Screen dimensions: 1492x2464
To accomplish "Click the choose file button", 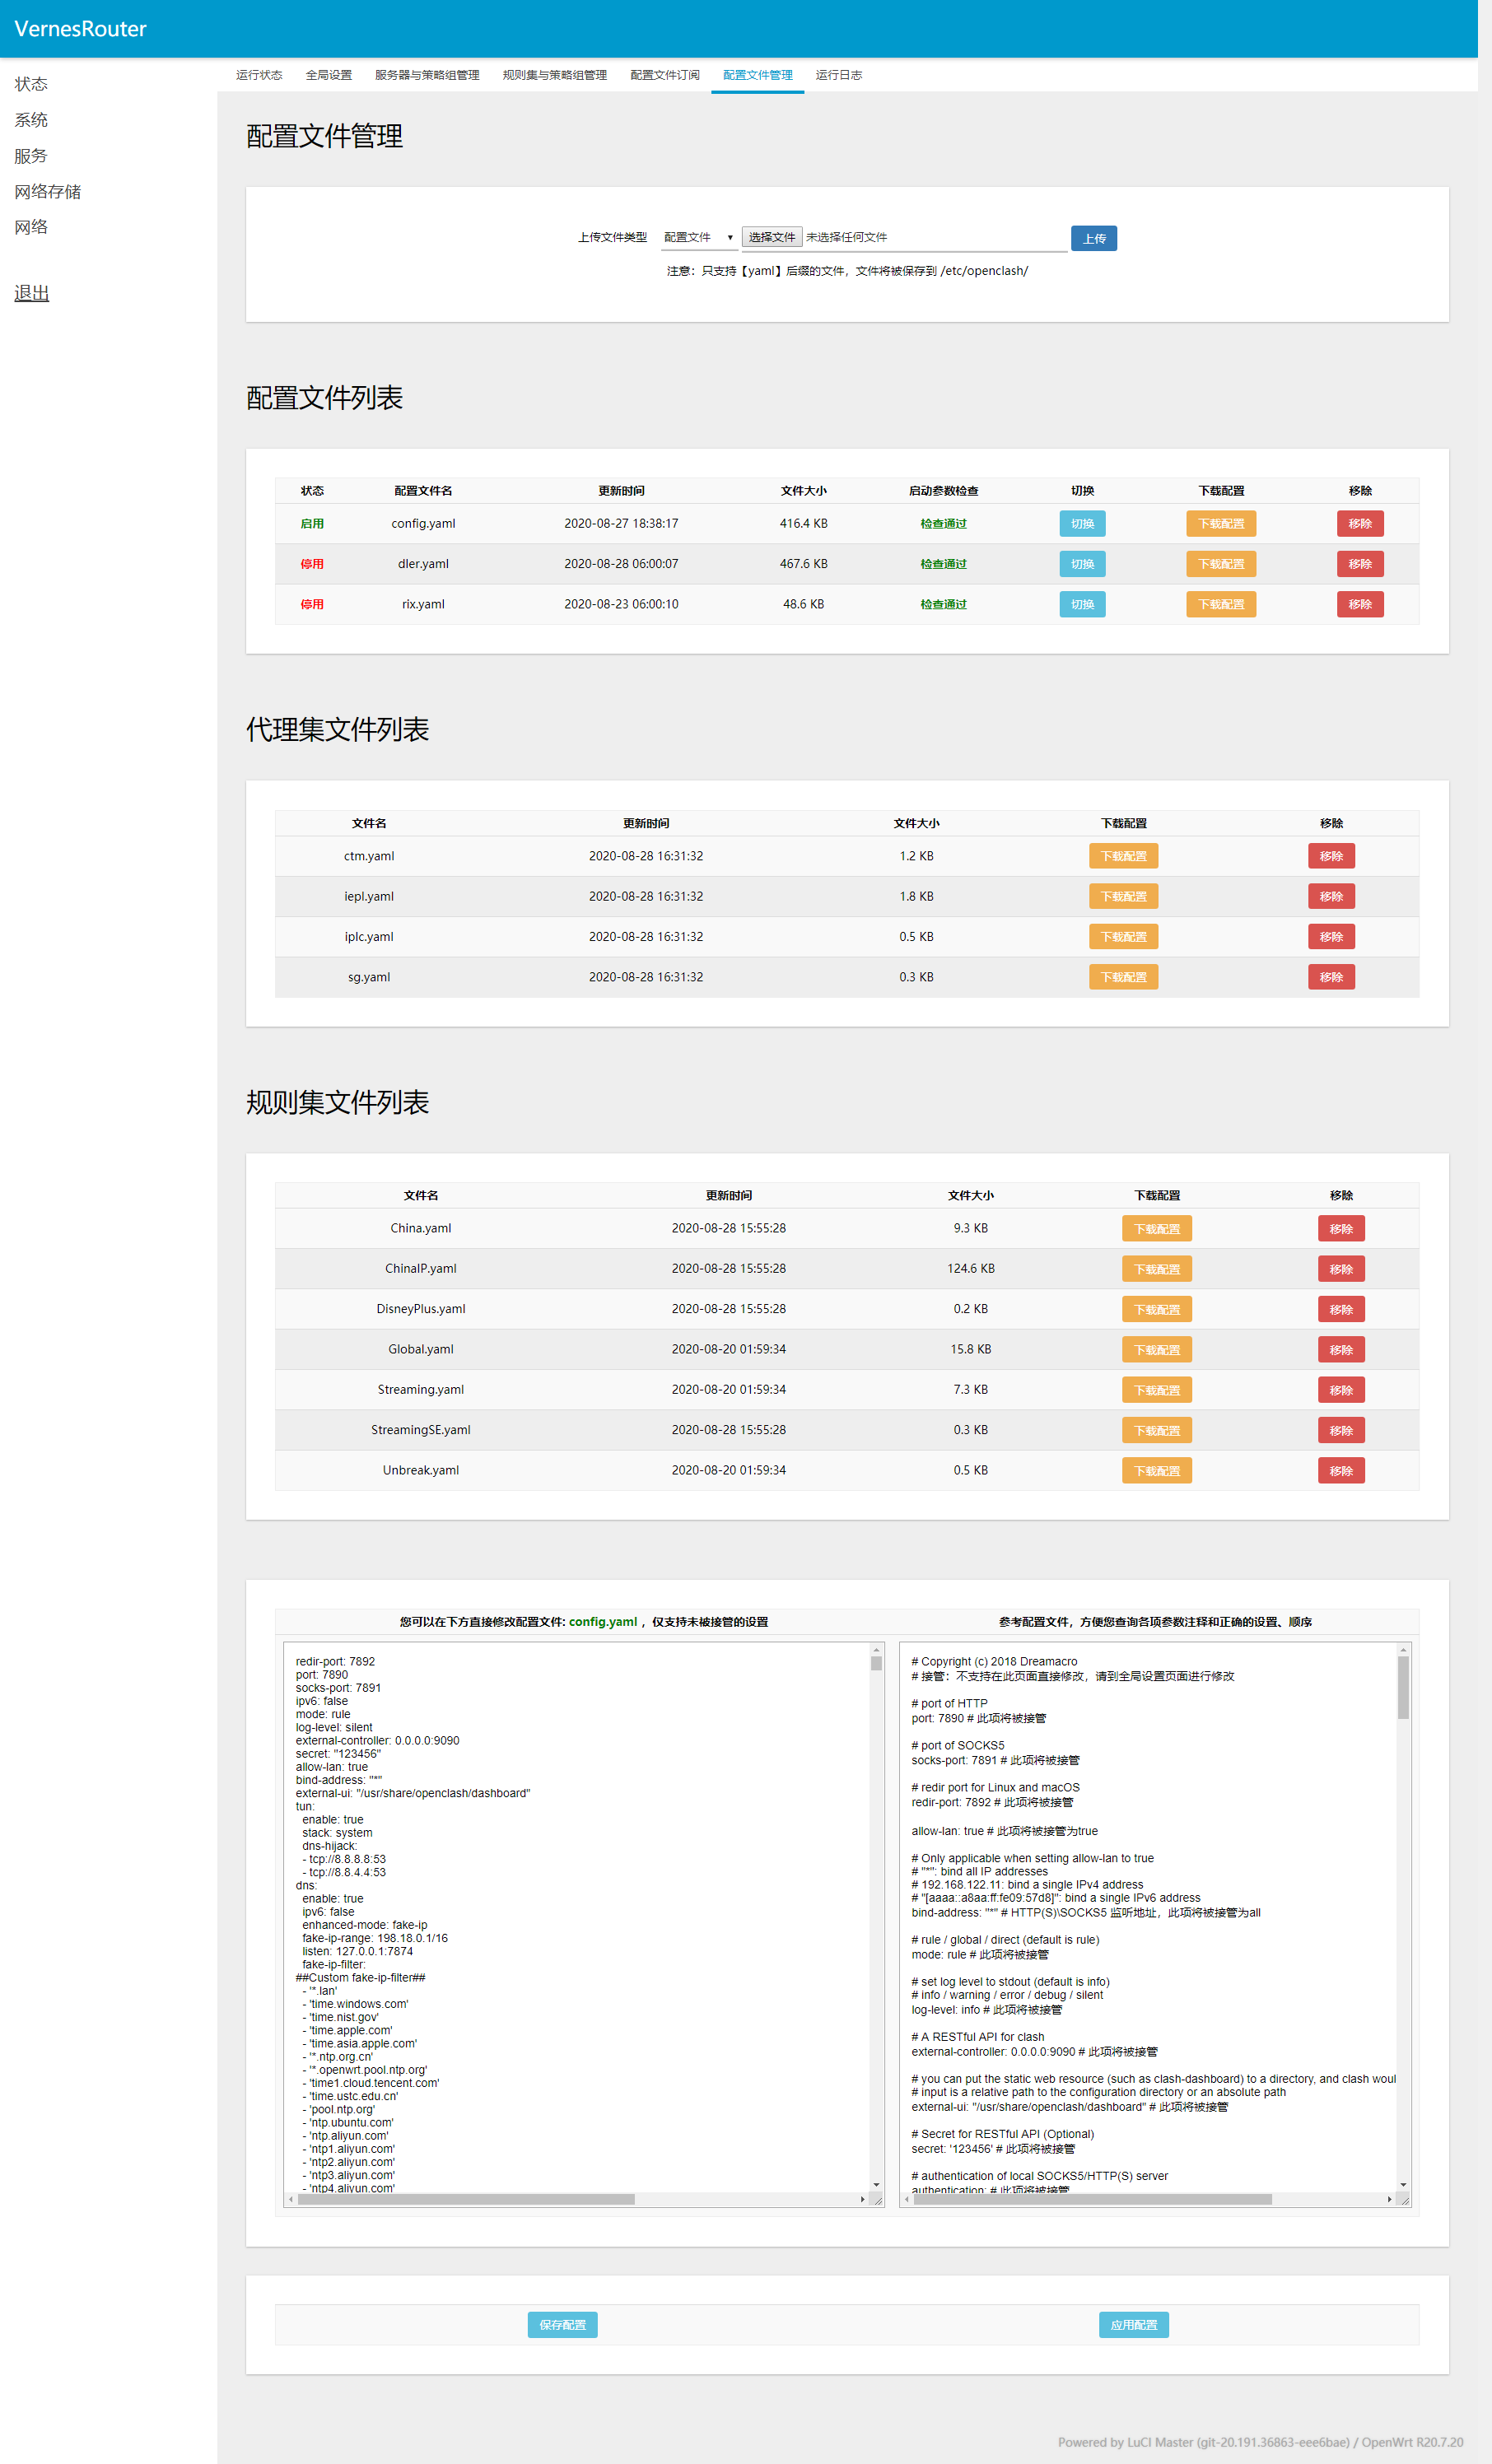I will (771, 238).
